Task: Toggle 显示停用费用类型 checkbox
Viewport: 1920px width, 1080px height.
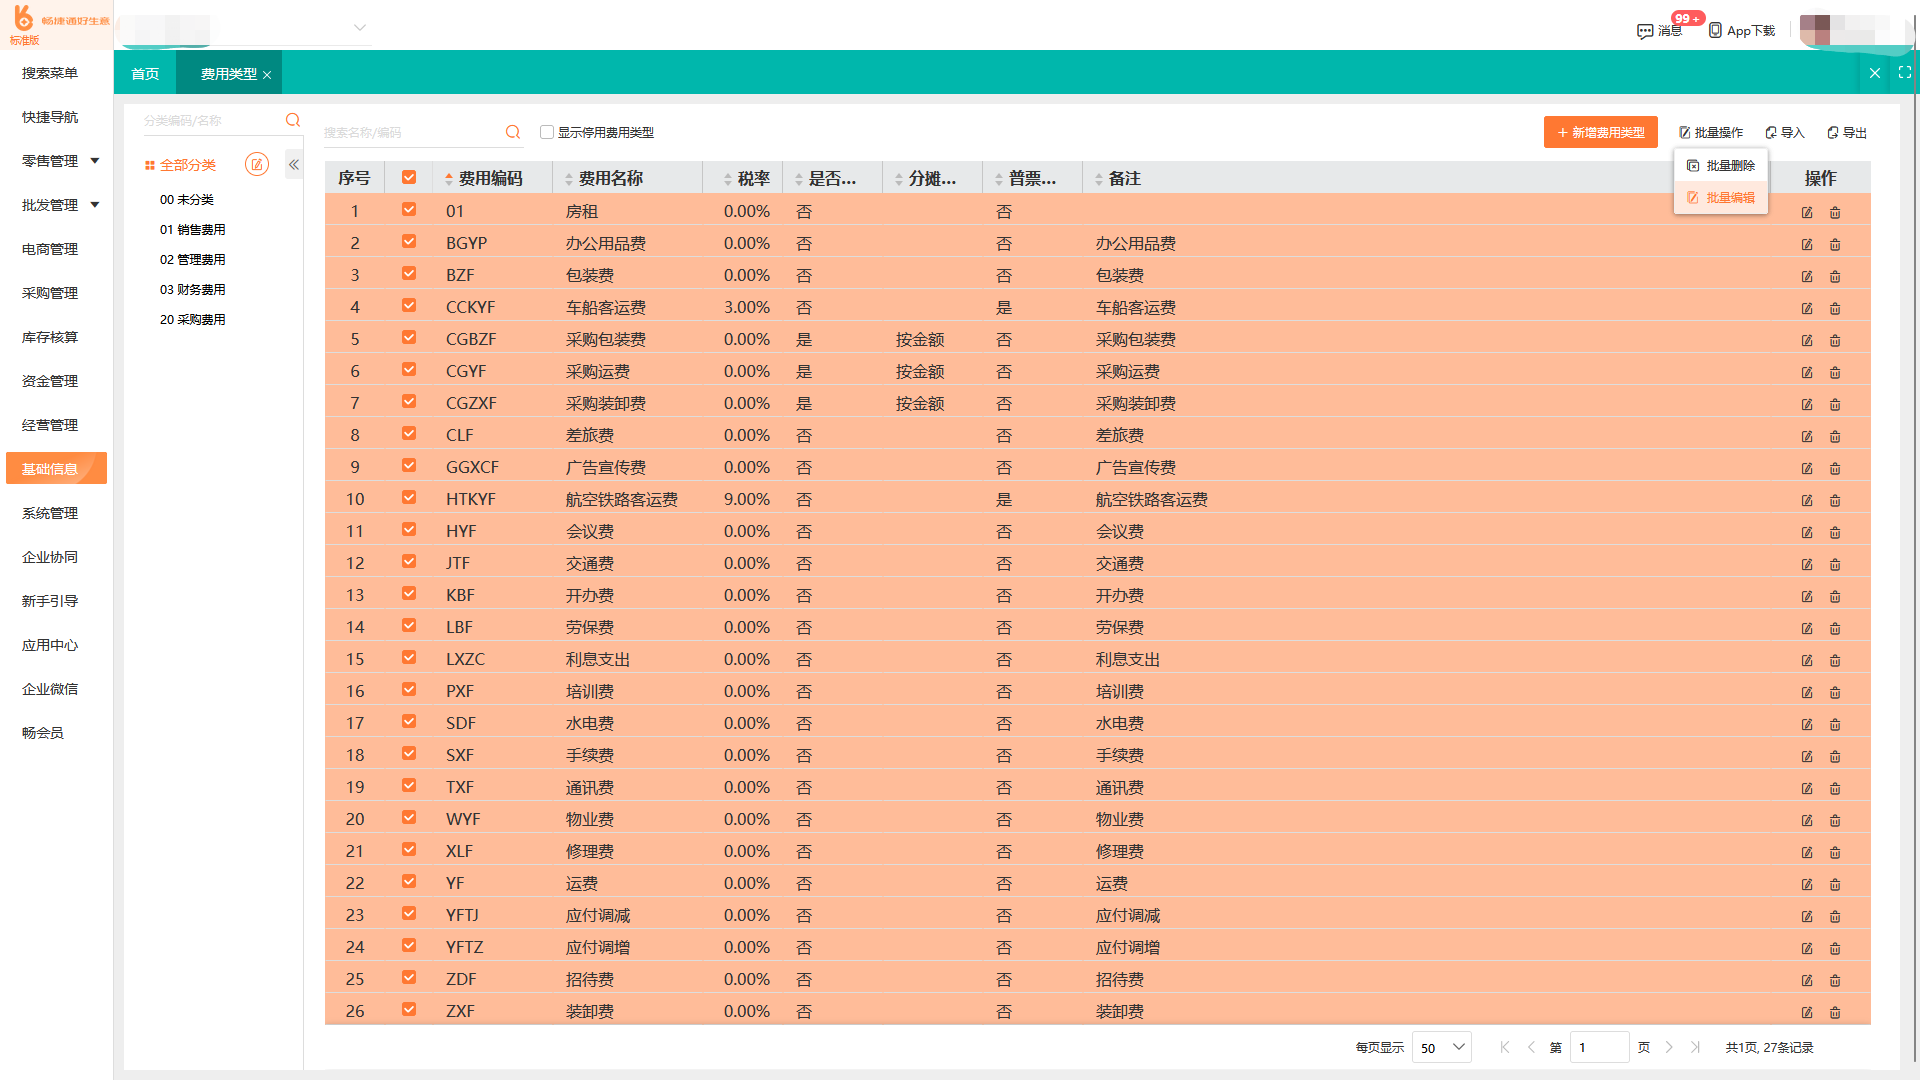Action: click(x=546, y=131)
